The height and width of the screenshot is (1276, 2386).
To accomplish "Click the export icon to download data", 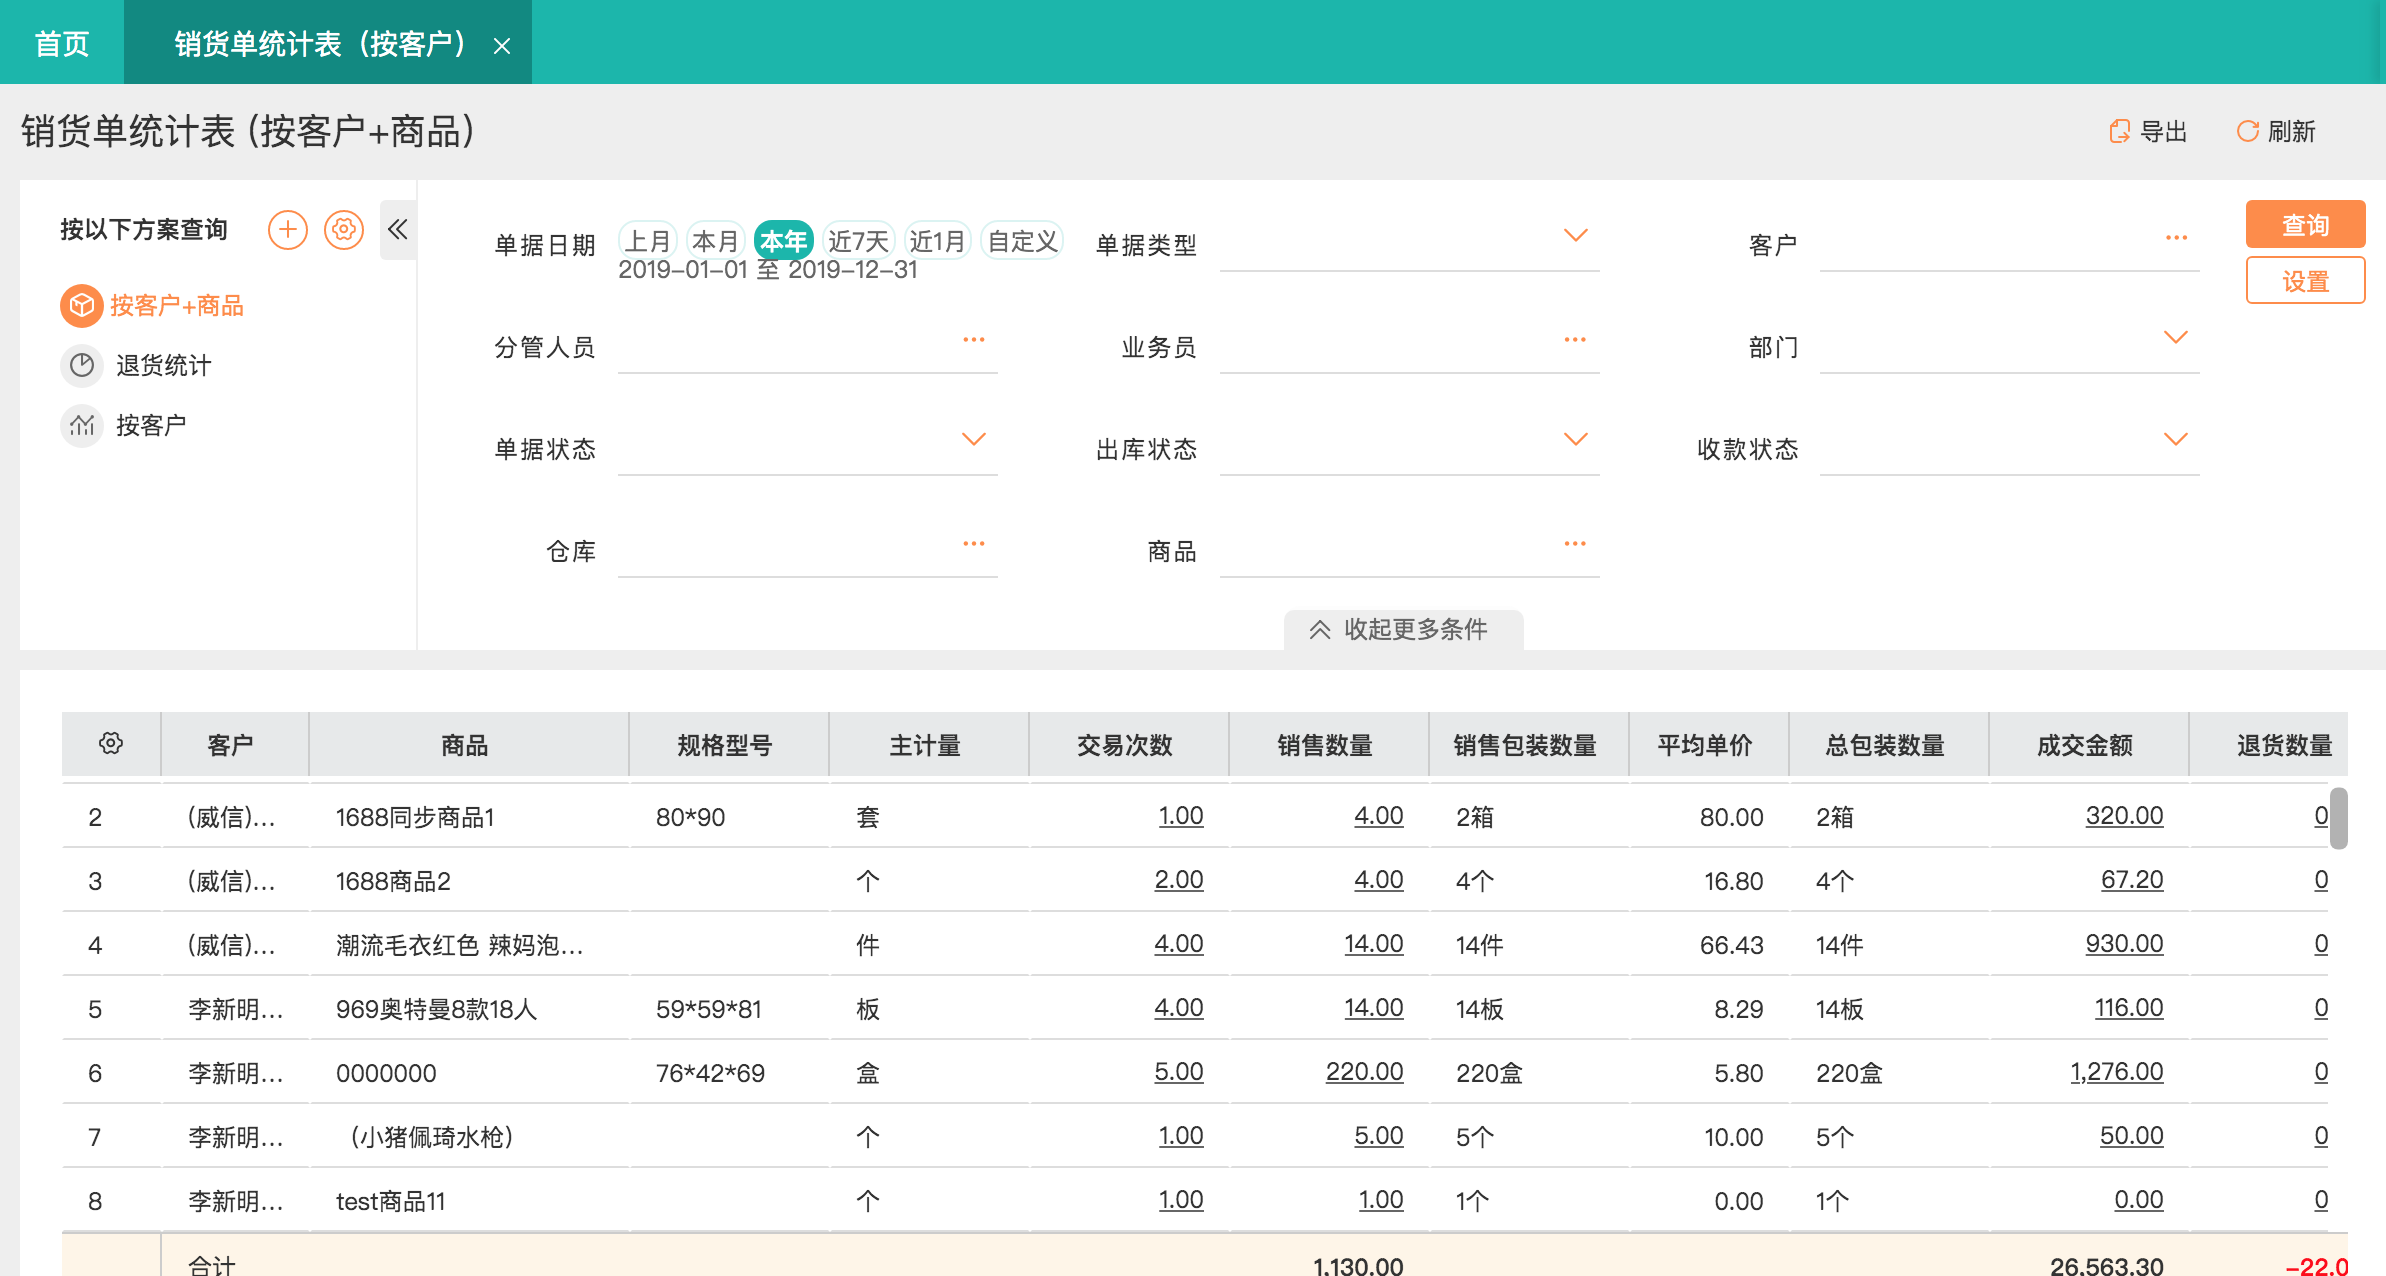I will (2115, 132).
